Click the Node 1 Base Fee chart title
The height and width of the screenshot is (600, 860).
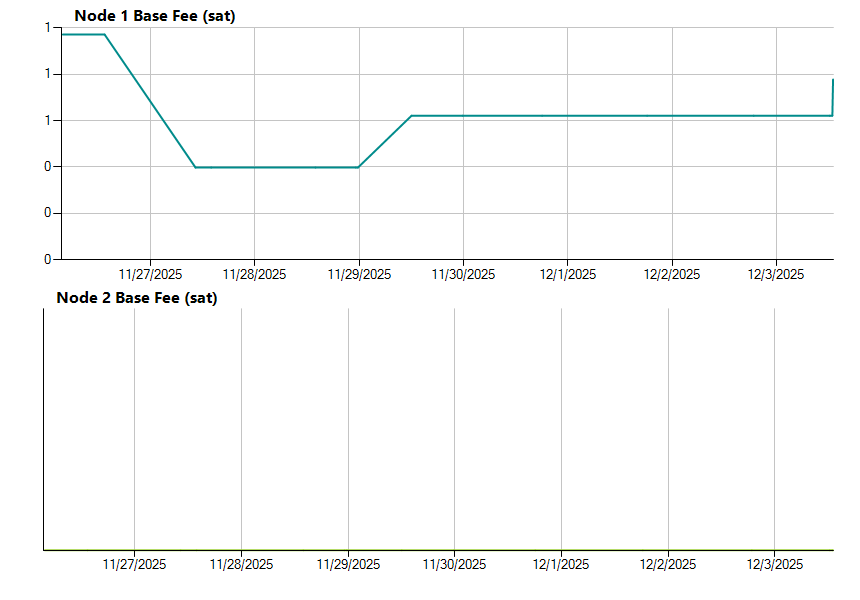(x=155, y=15)
